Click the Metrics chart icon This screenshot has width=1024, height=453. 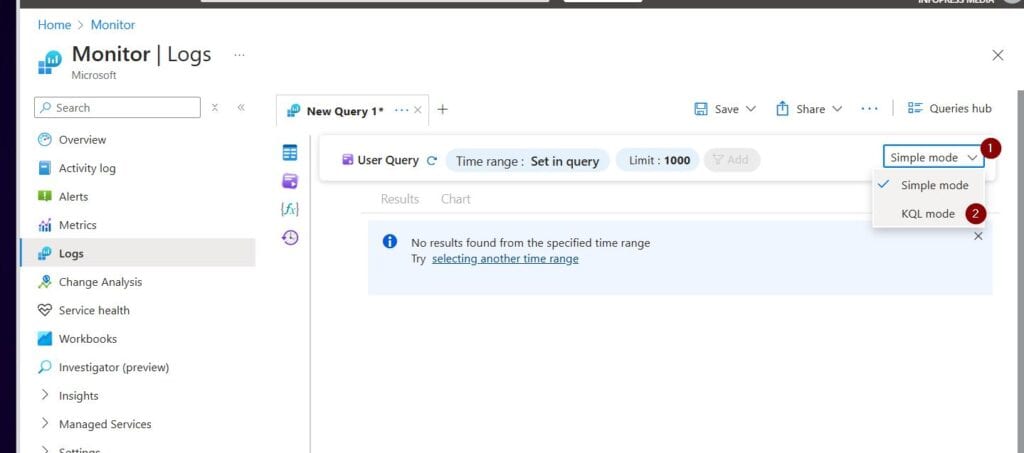point(44,225)
